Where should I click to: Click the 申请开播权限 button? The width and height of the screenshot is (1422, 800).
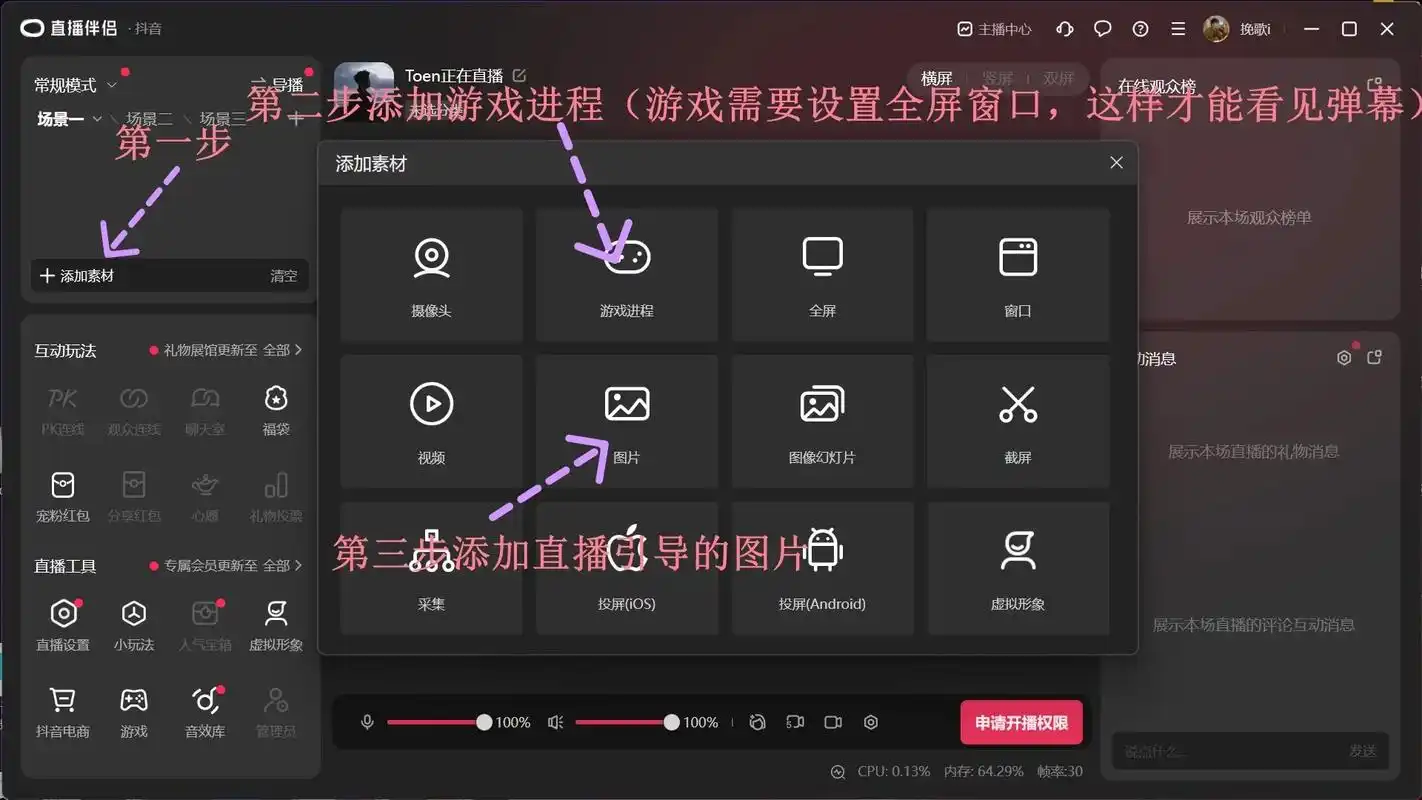pos(1021,722)
